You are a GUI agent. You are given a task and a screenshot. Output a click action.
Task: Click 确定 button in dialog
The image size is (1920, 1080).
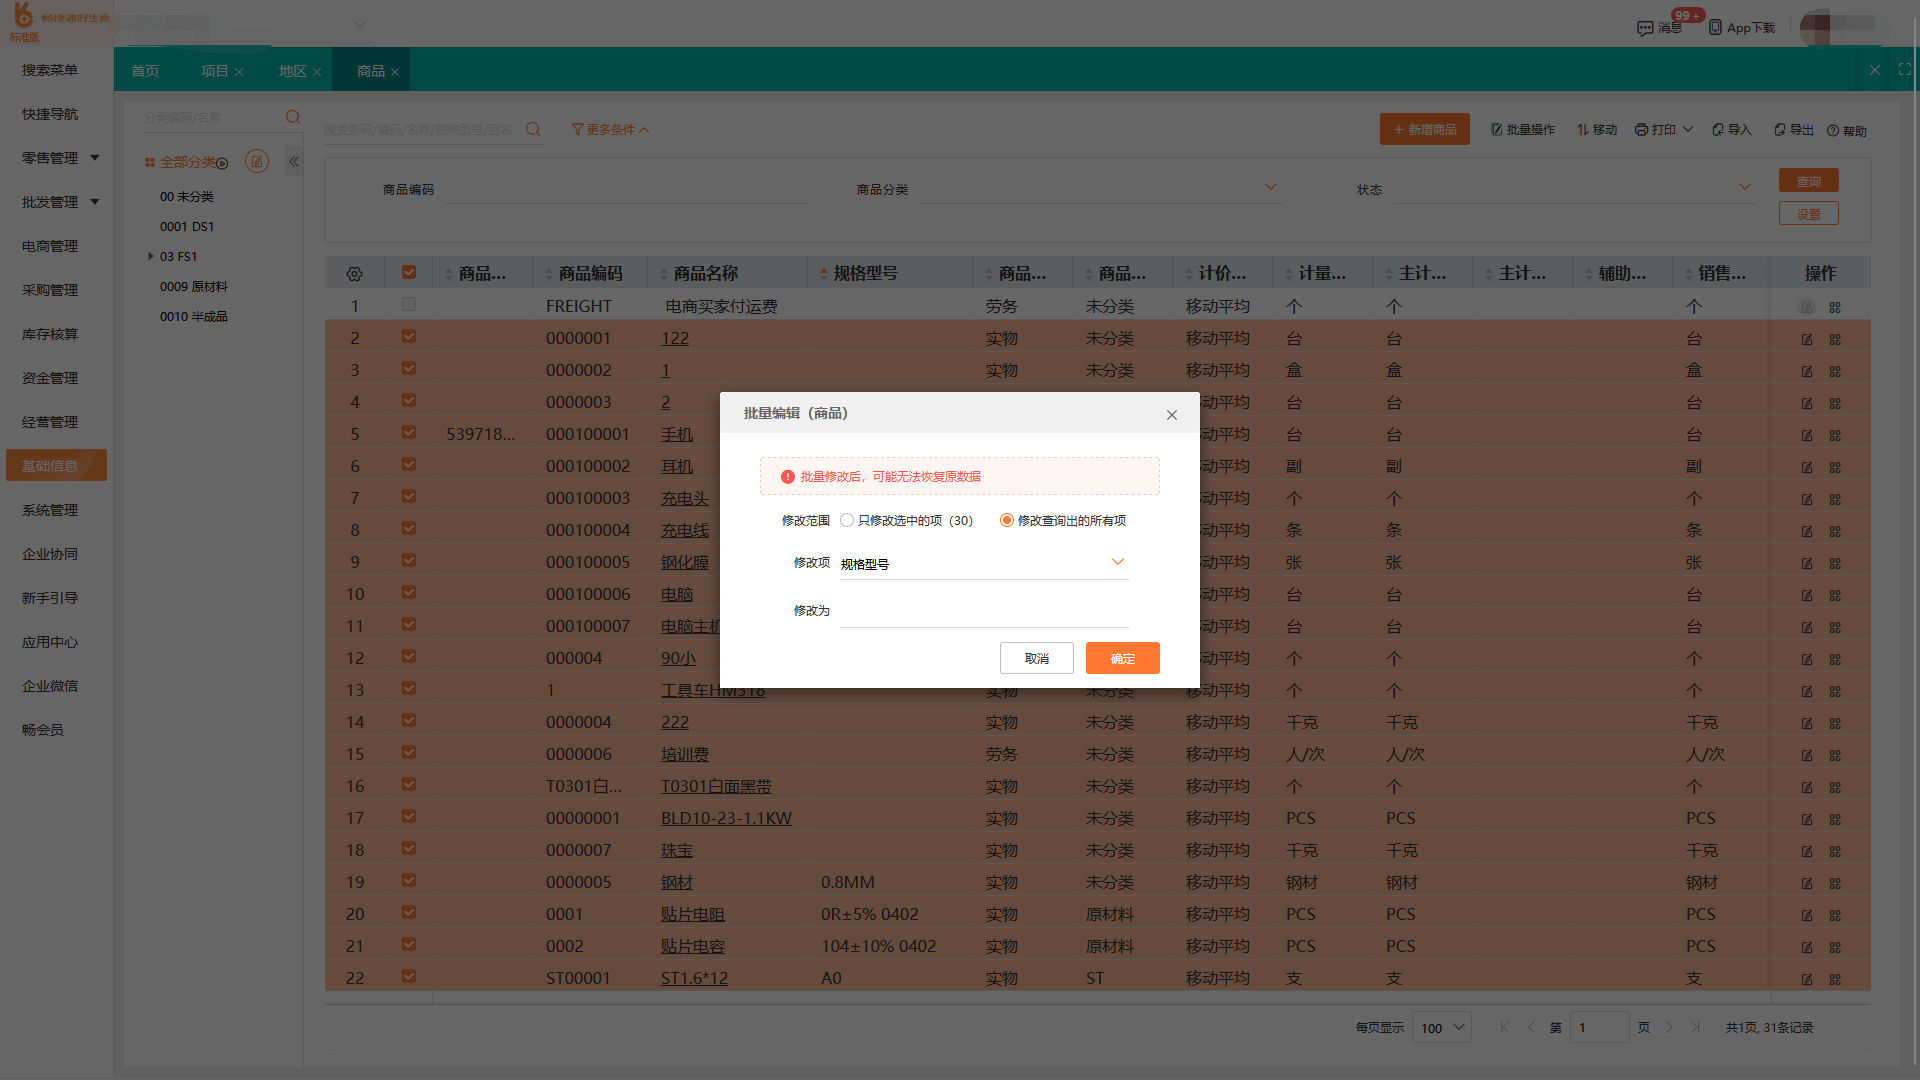coord(1122,658)
